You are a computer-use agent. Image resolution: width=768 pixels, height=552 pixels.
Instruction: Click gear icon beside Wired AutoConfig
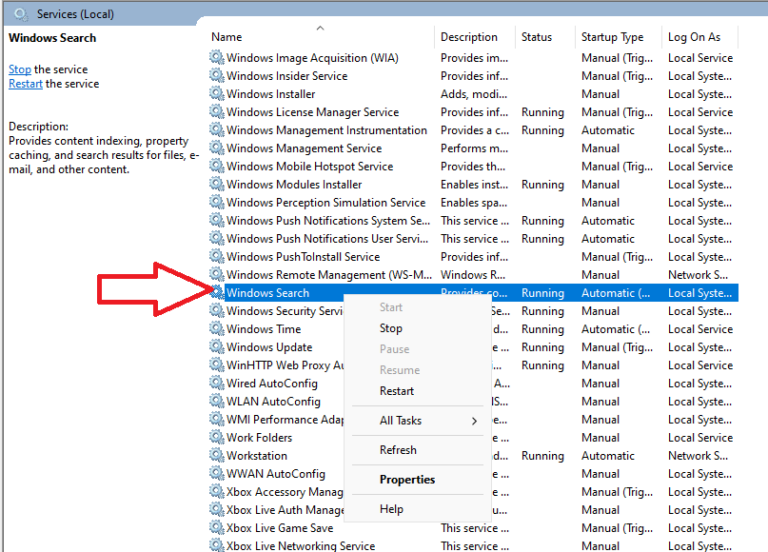click(x=216, y=383)
